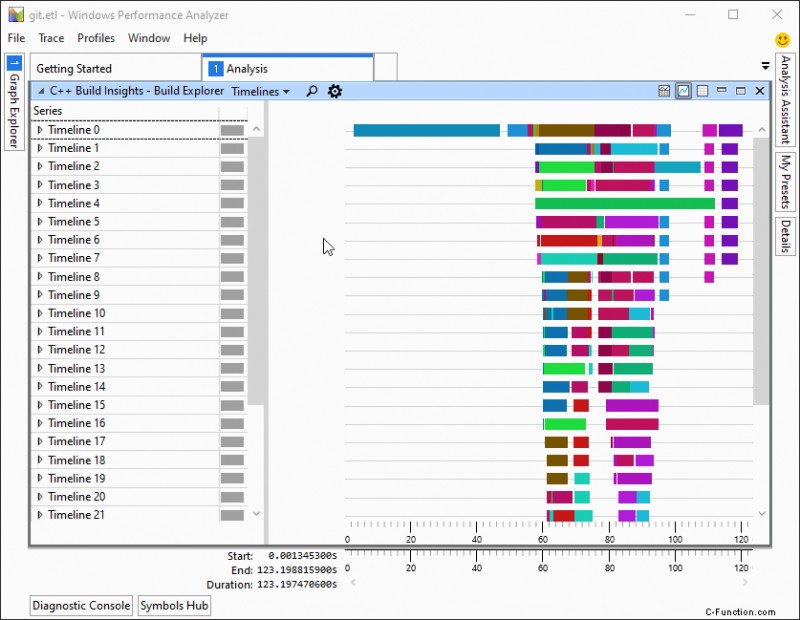Click the Windows Performance Analyzer app icon
Image resolution: width=800 pixels, height=620 pixels.
[x=15, y=15]
